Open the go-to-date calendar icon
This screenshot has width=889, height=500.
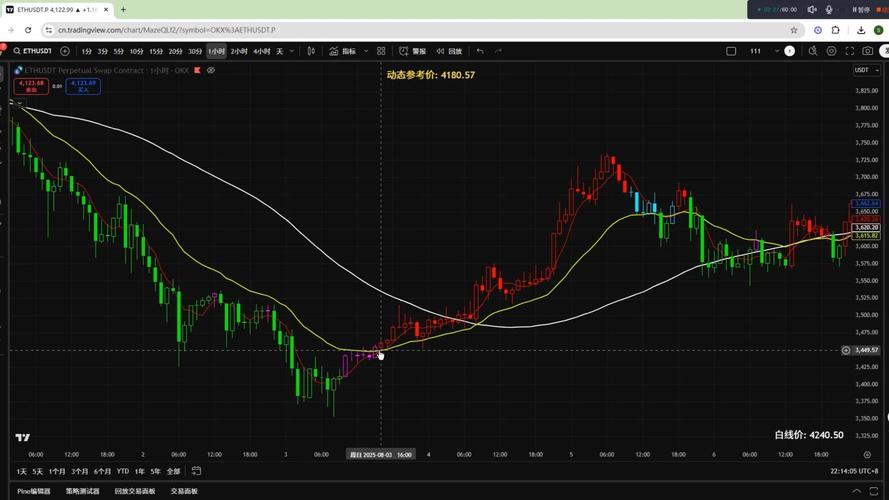196,471
